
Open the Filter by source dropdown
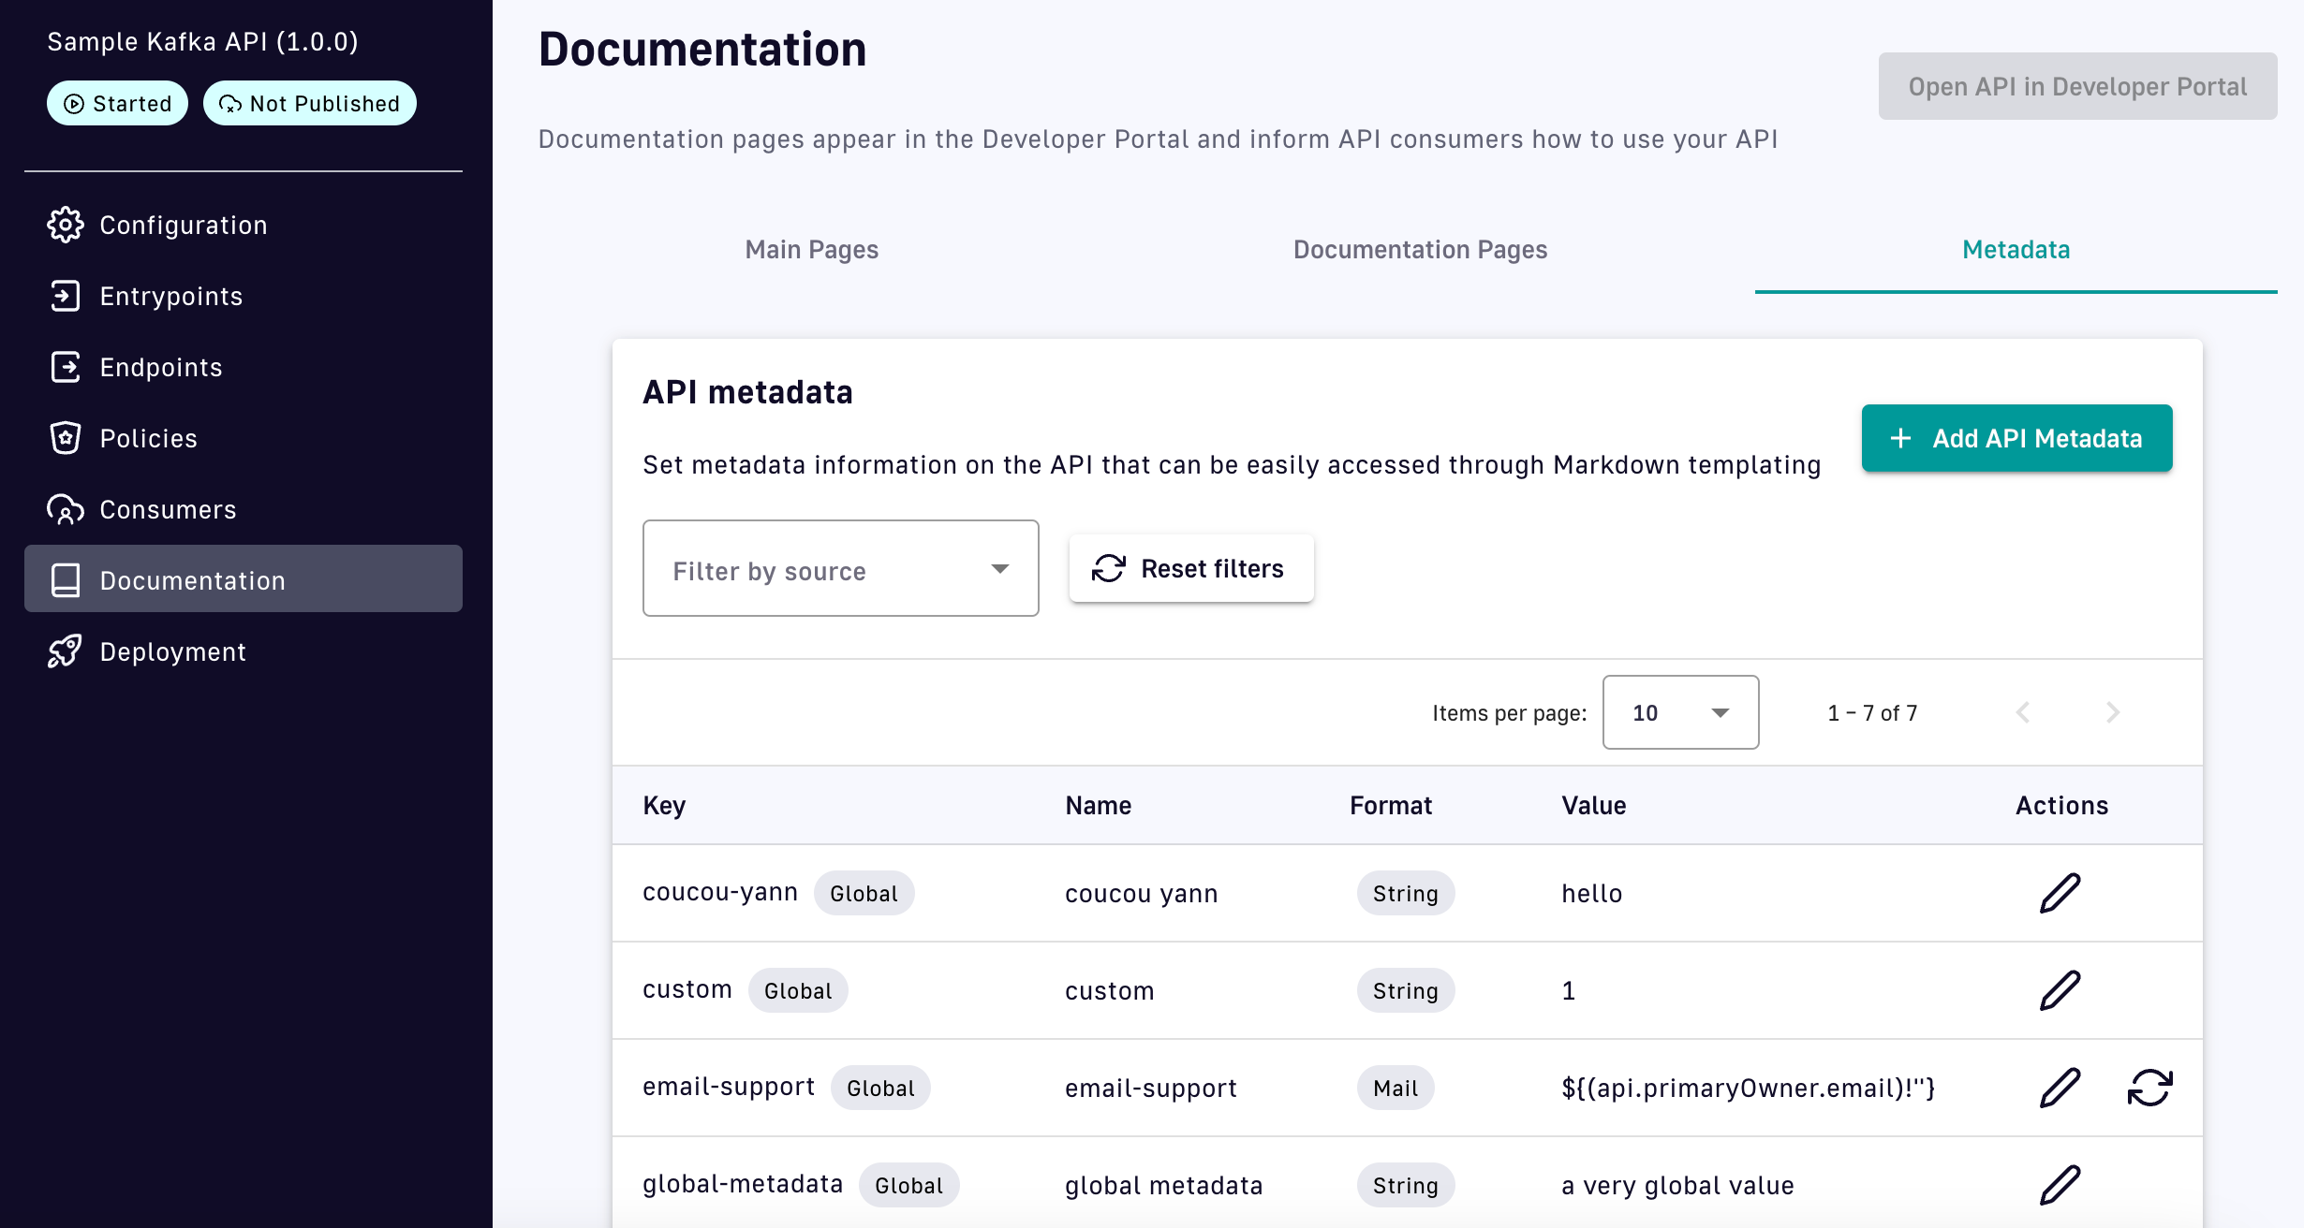click(x=840, y=569)
